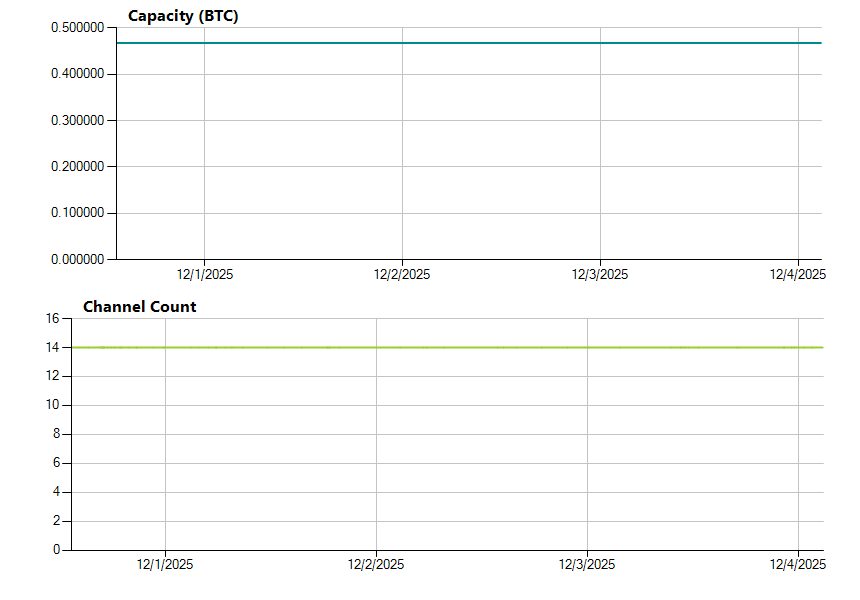Select 12/4/2025 date on Channel Count axis
This screenshot has width=860, height=600.
[x=797, y=565]
